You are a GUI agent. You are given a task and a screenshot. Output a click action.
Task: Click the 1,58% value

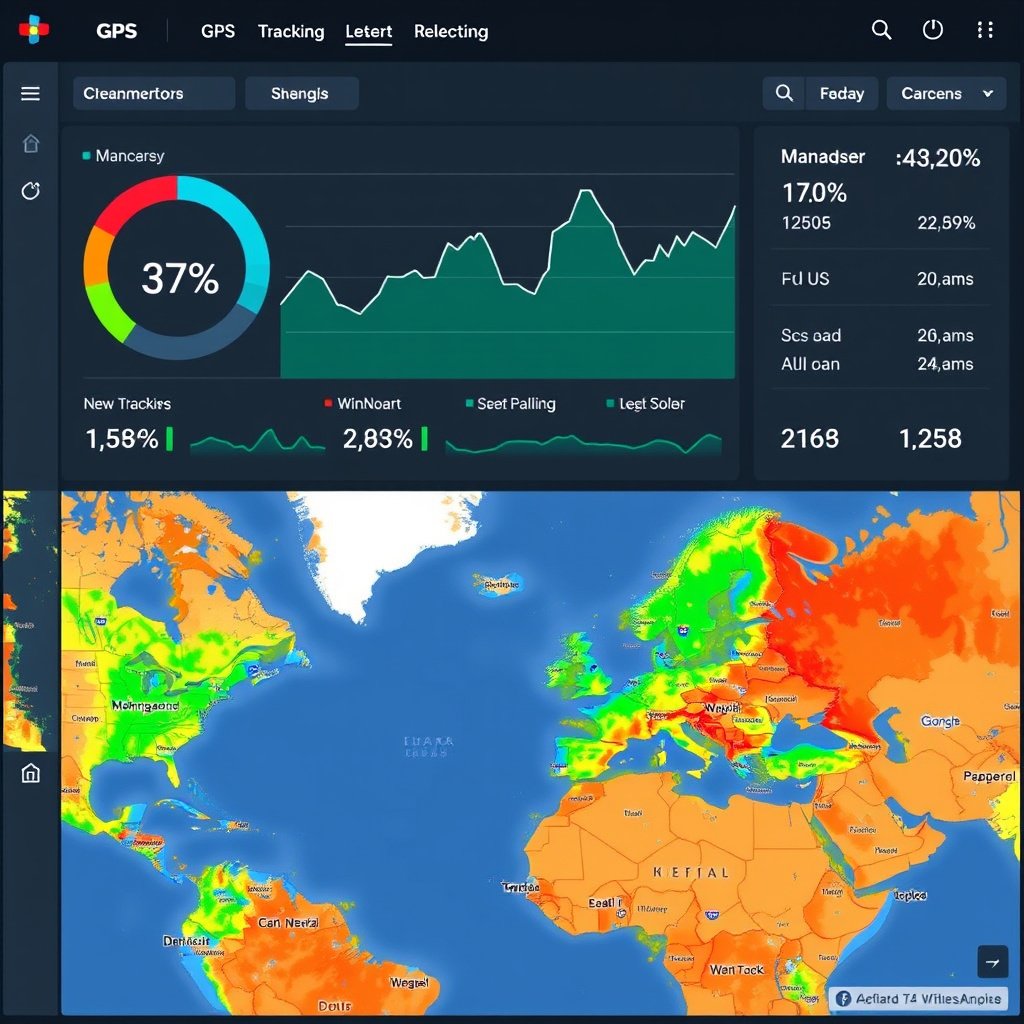click(122, 439)
